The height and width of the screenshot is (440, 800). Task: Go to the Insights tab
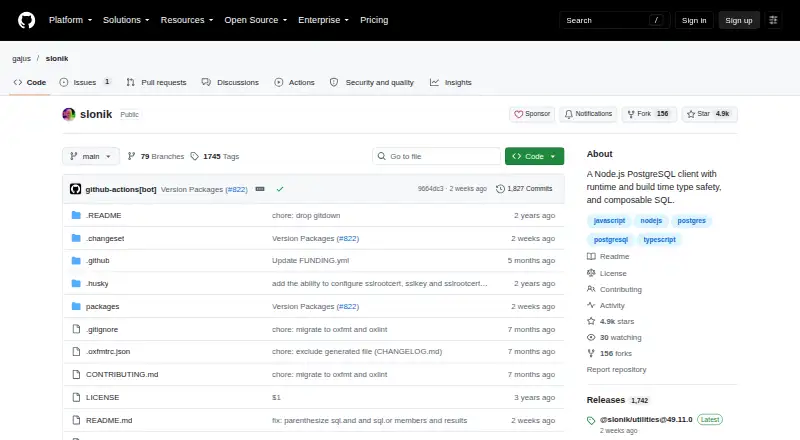click(451, 82)
